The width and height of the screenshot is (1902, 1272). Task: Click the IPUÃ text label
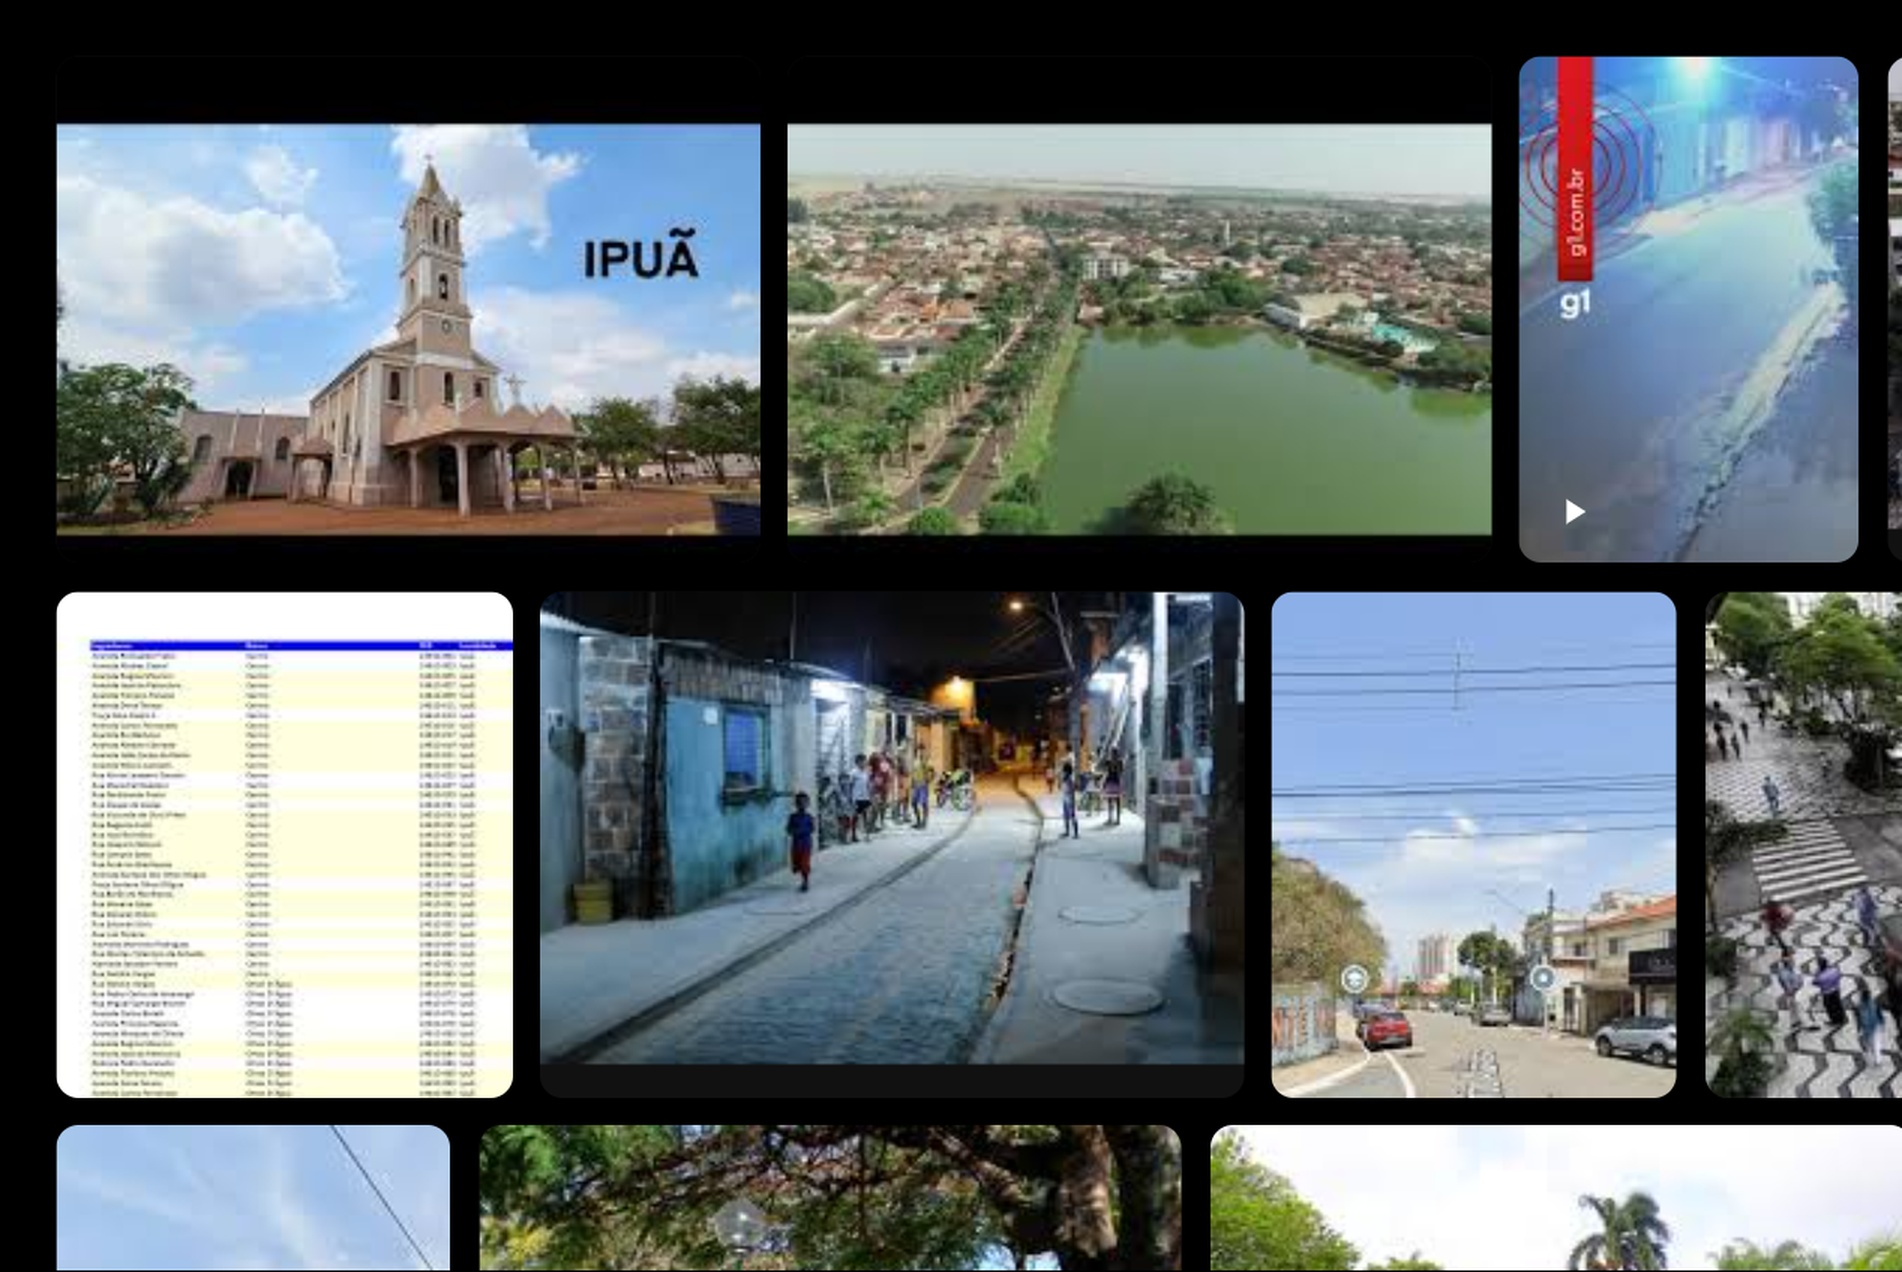tap(640, 260)
